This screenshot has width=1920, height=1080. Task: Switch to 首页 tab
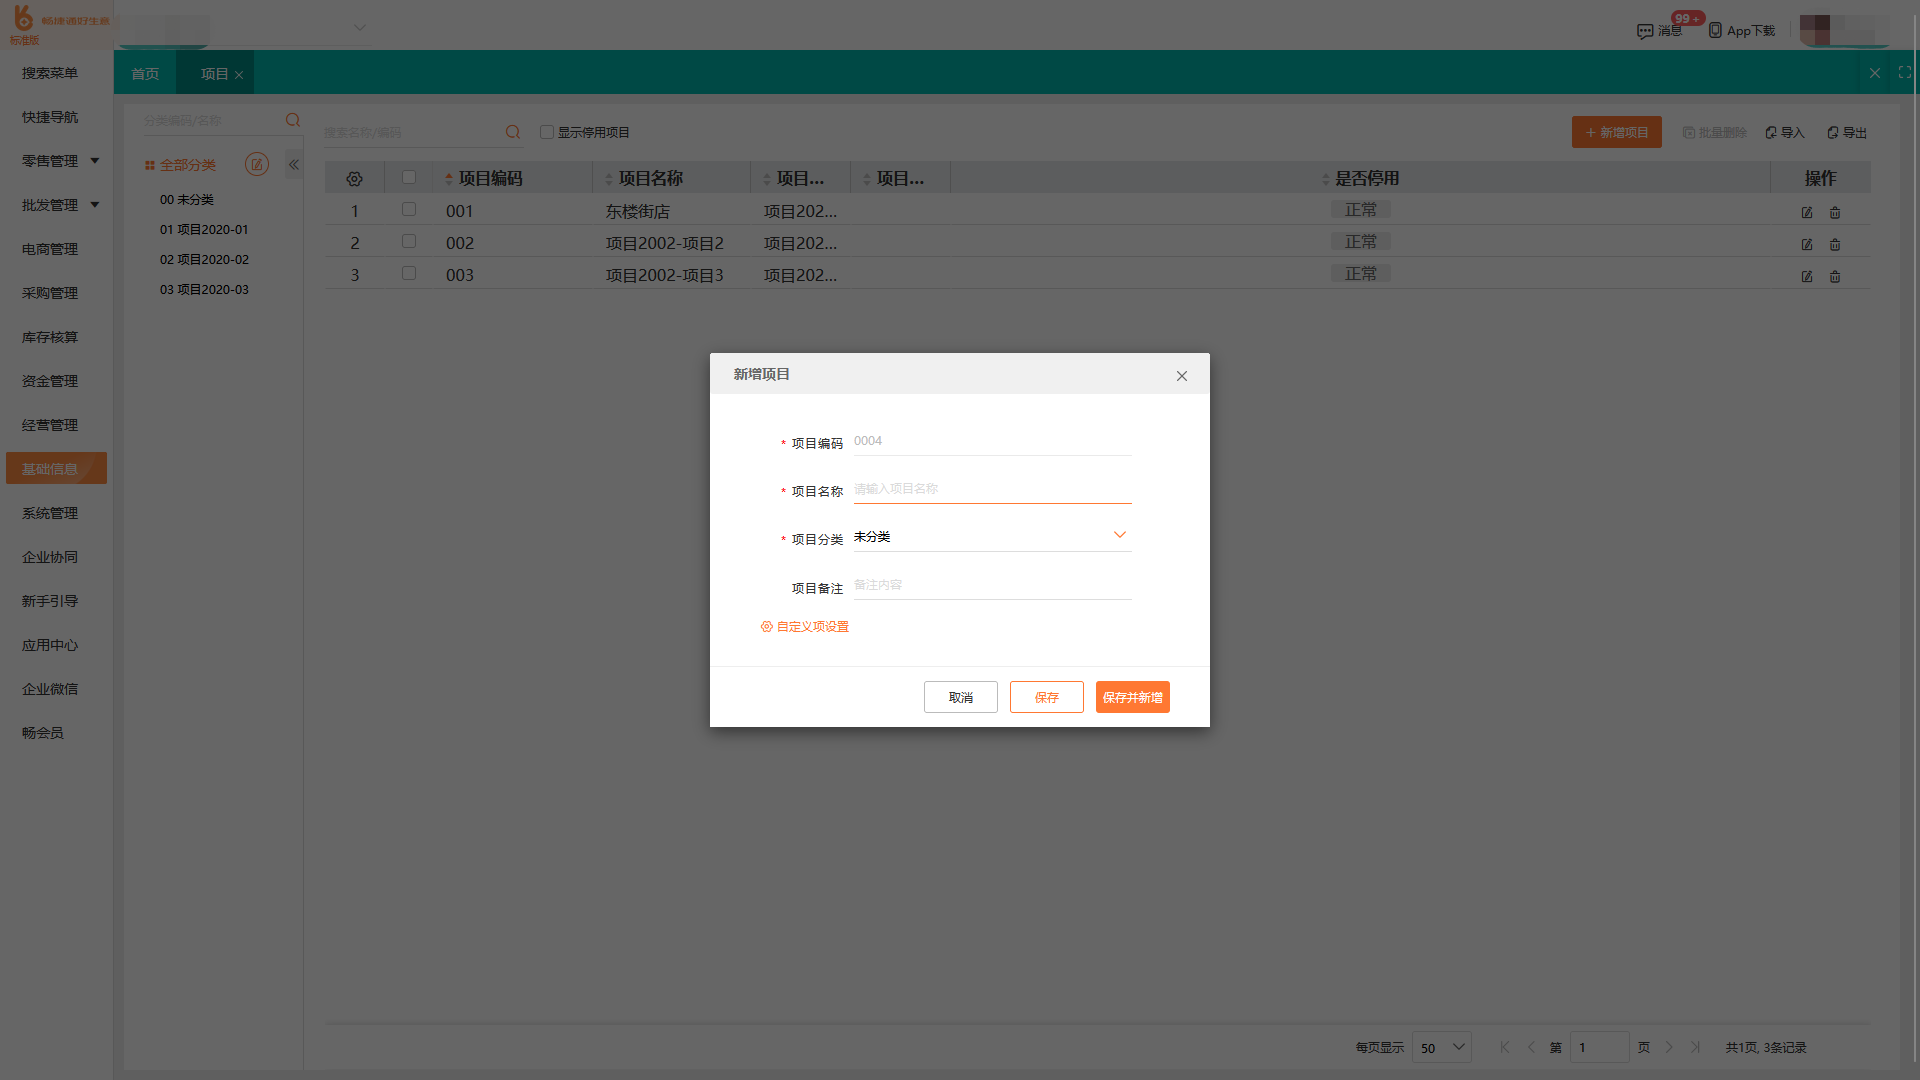pos(145,73)
